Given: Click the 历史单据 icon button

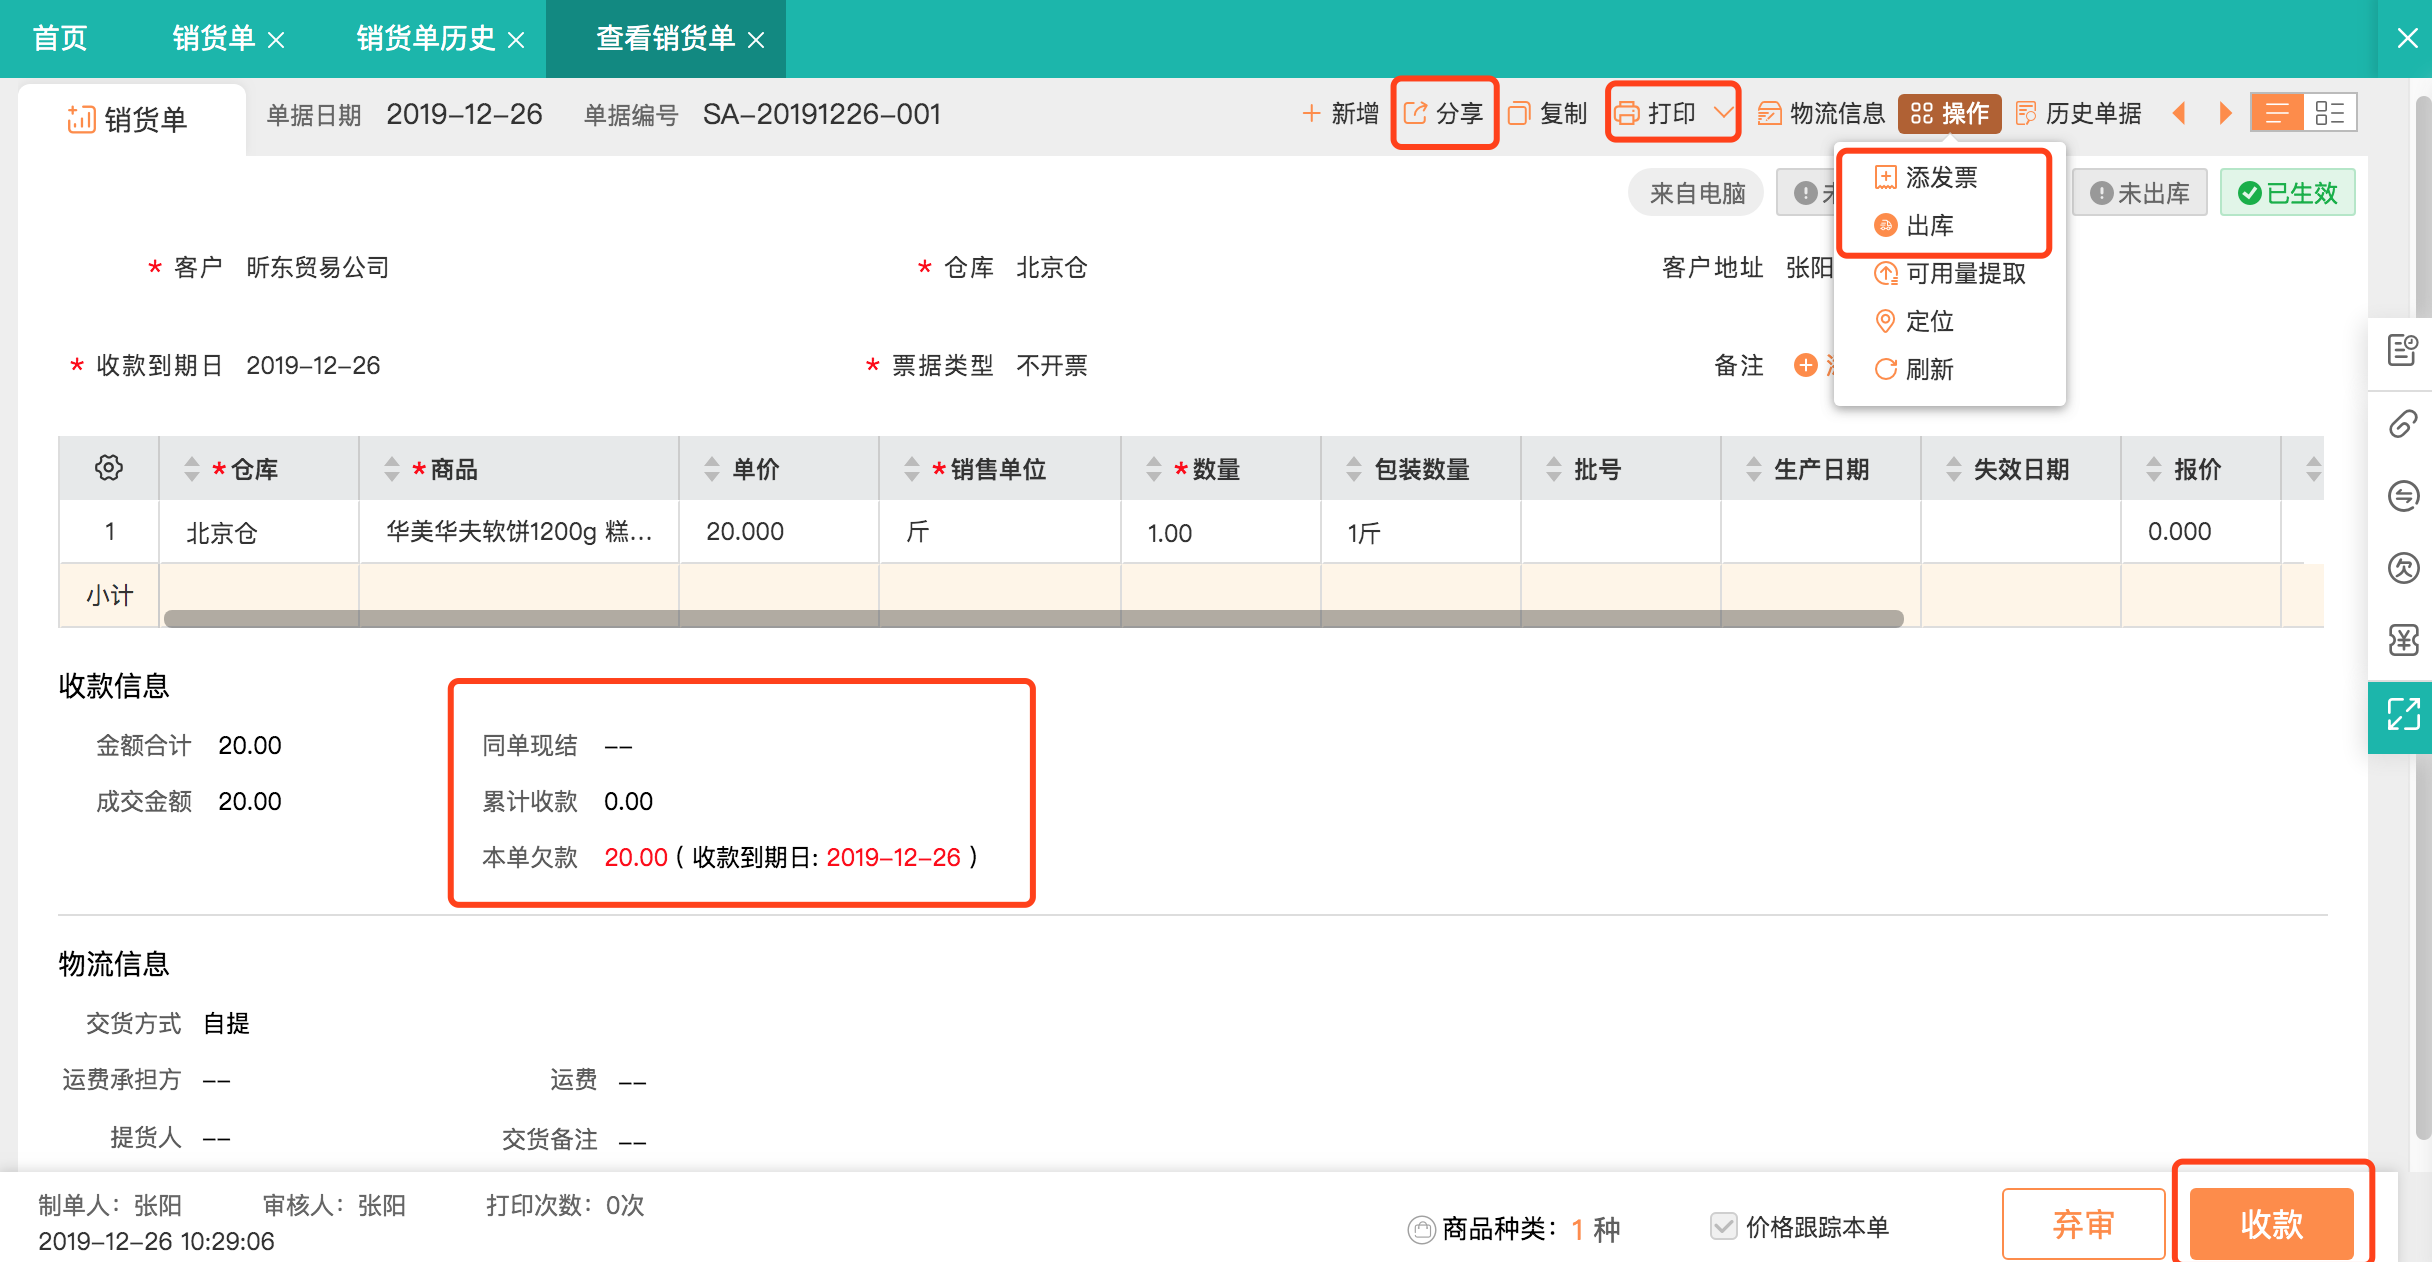Looking at the screenshot, I should (x=2075, y=113).
